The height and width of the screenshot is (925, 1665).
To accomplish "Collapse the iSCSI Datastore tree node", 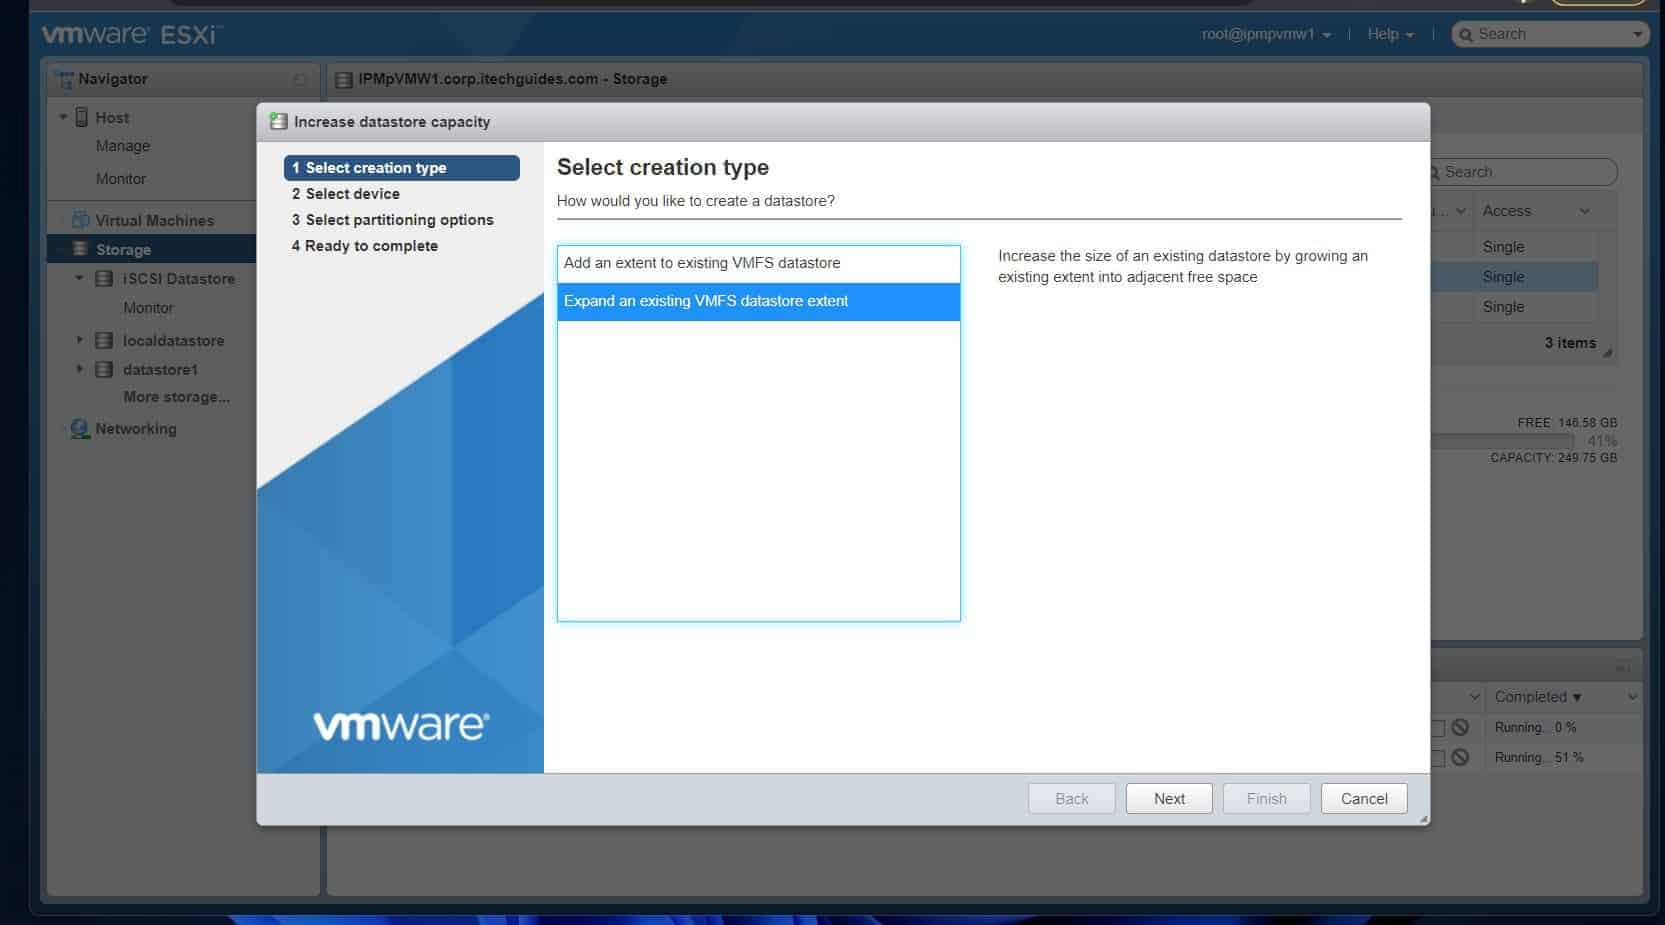I will [80, 278].
